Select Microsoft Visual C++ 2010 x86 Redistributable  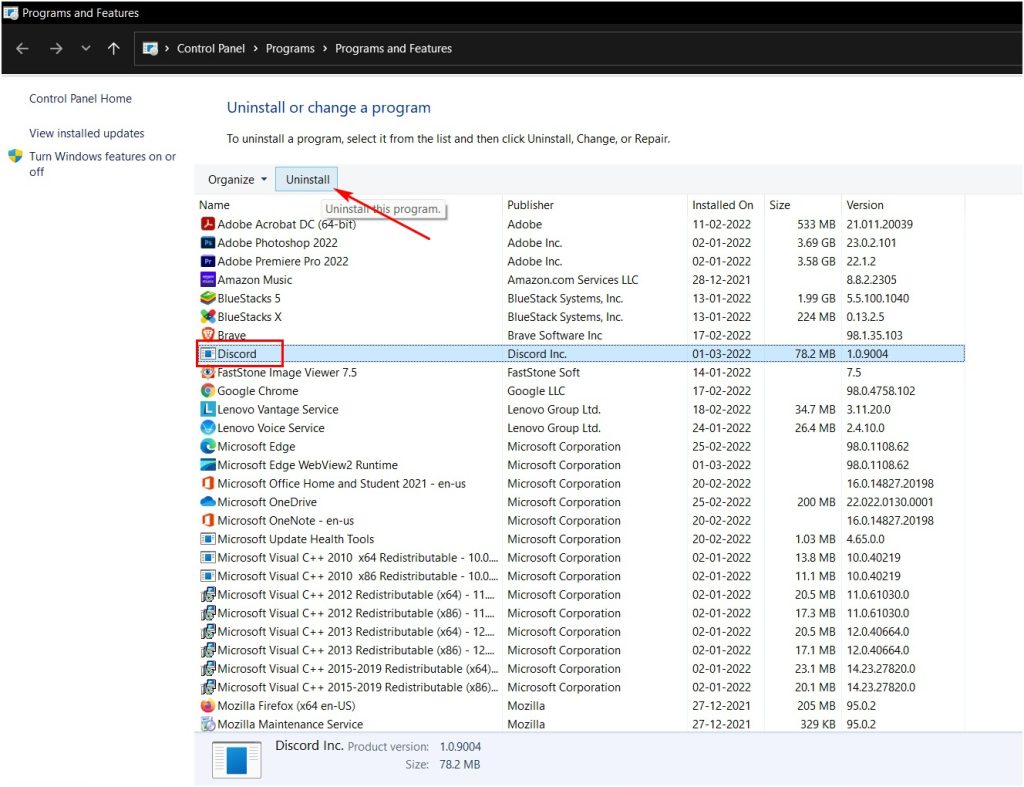(357, 576)
